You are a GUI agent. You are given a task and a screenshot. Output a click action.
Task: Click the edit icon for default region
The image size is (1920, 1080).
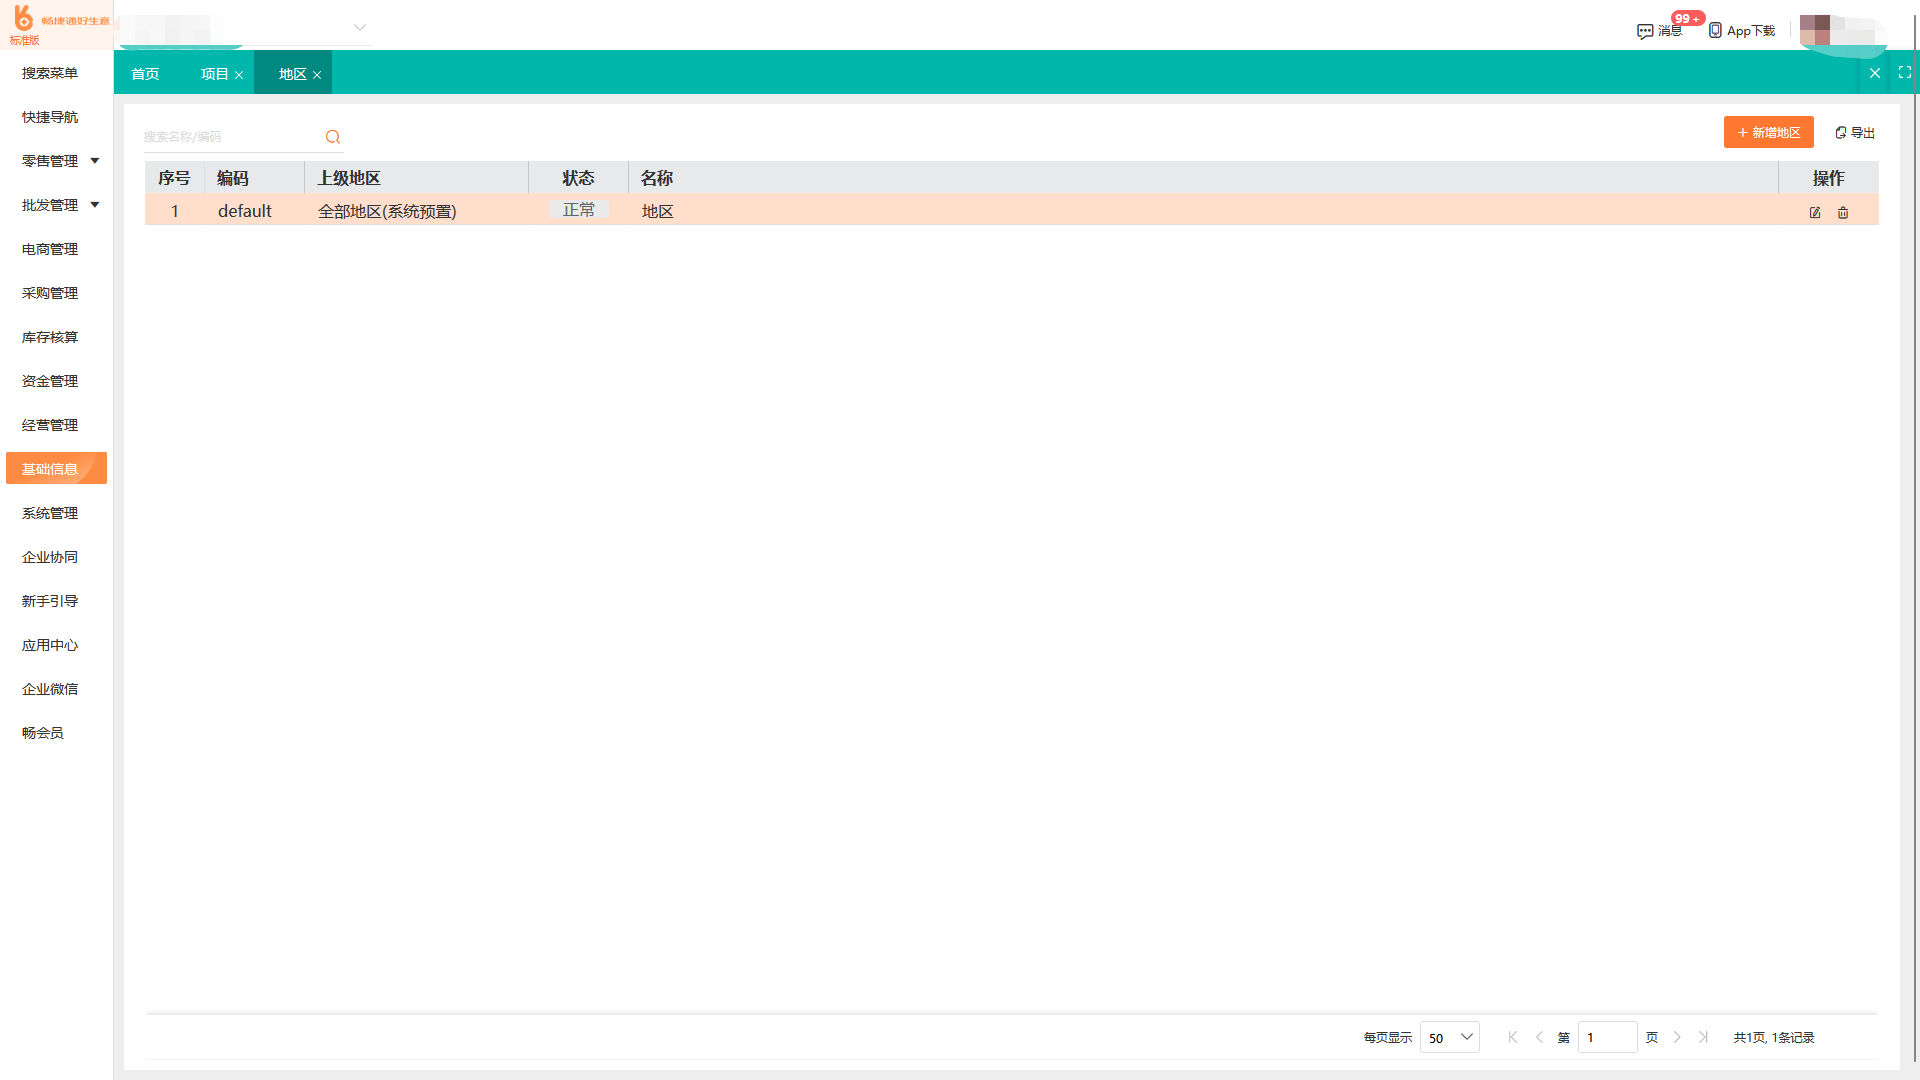point(1815,211)
